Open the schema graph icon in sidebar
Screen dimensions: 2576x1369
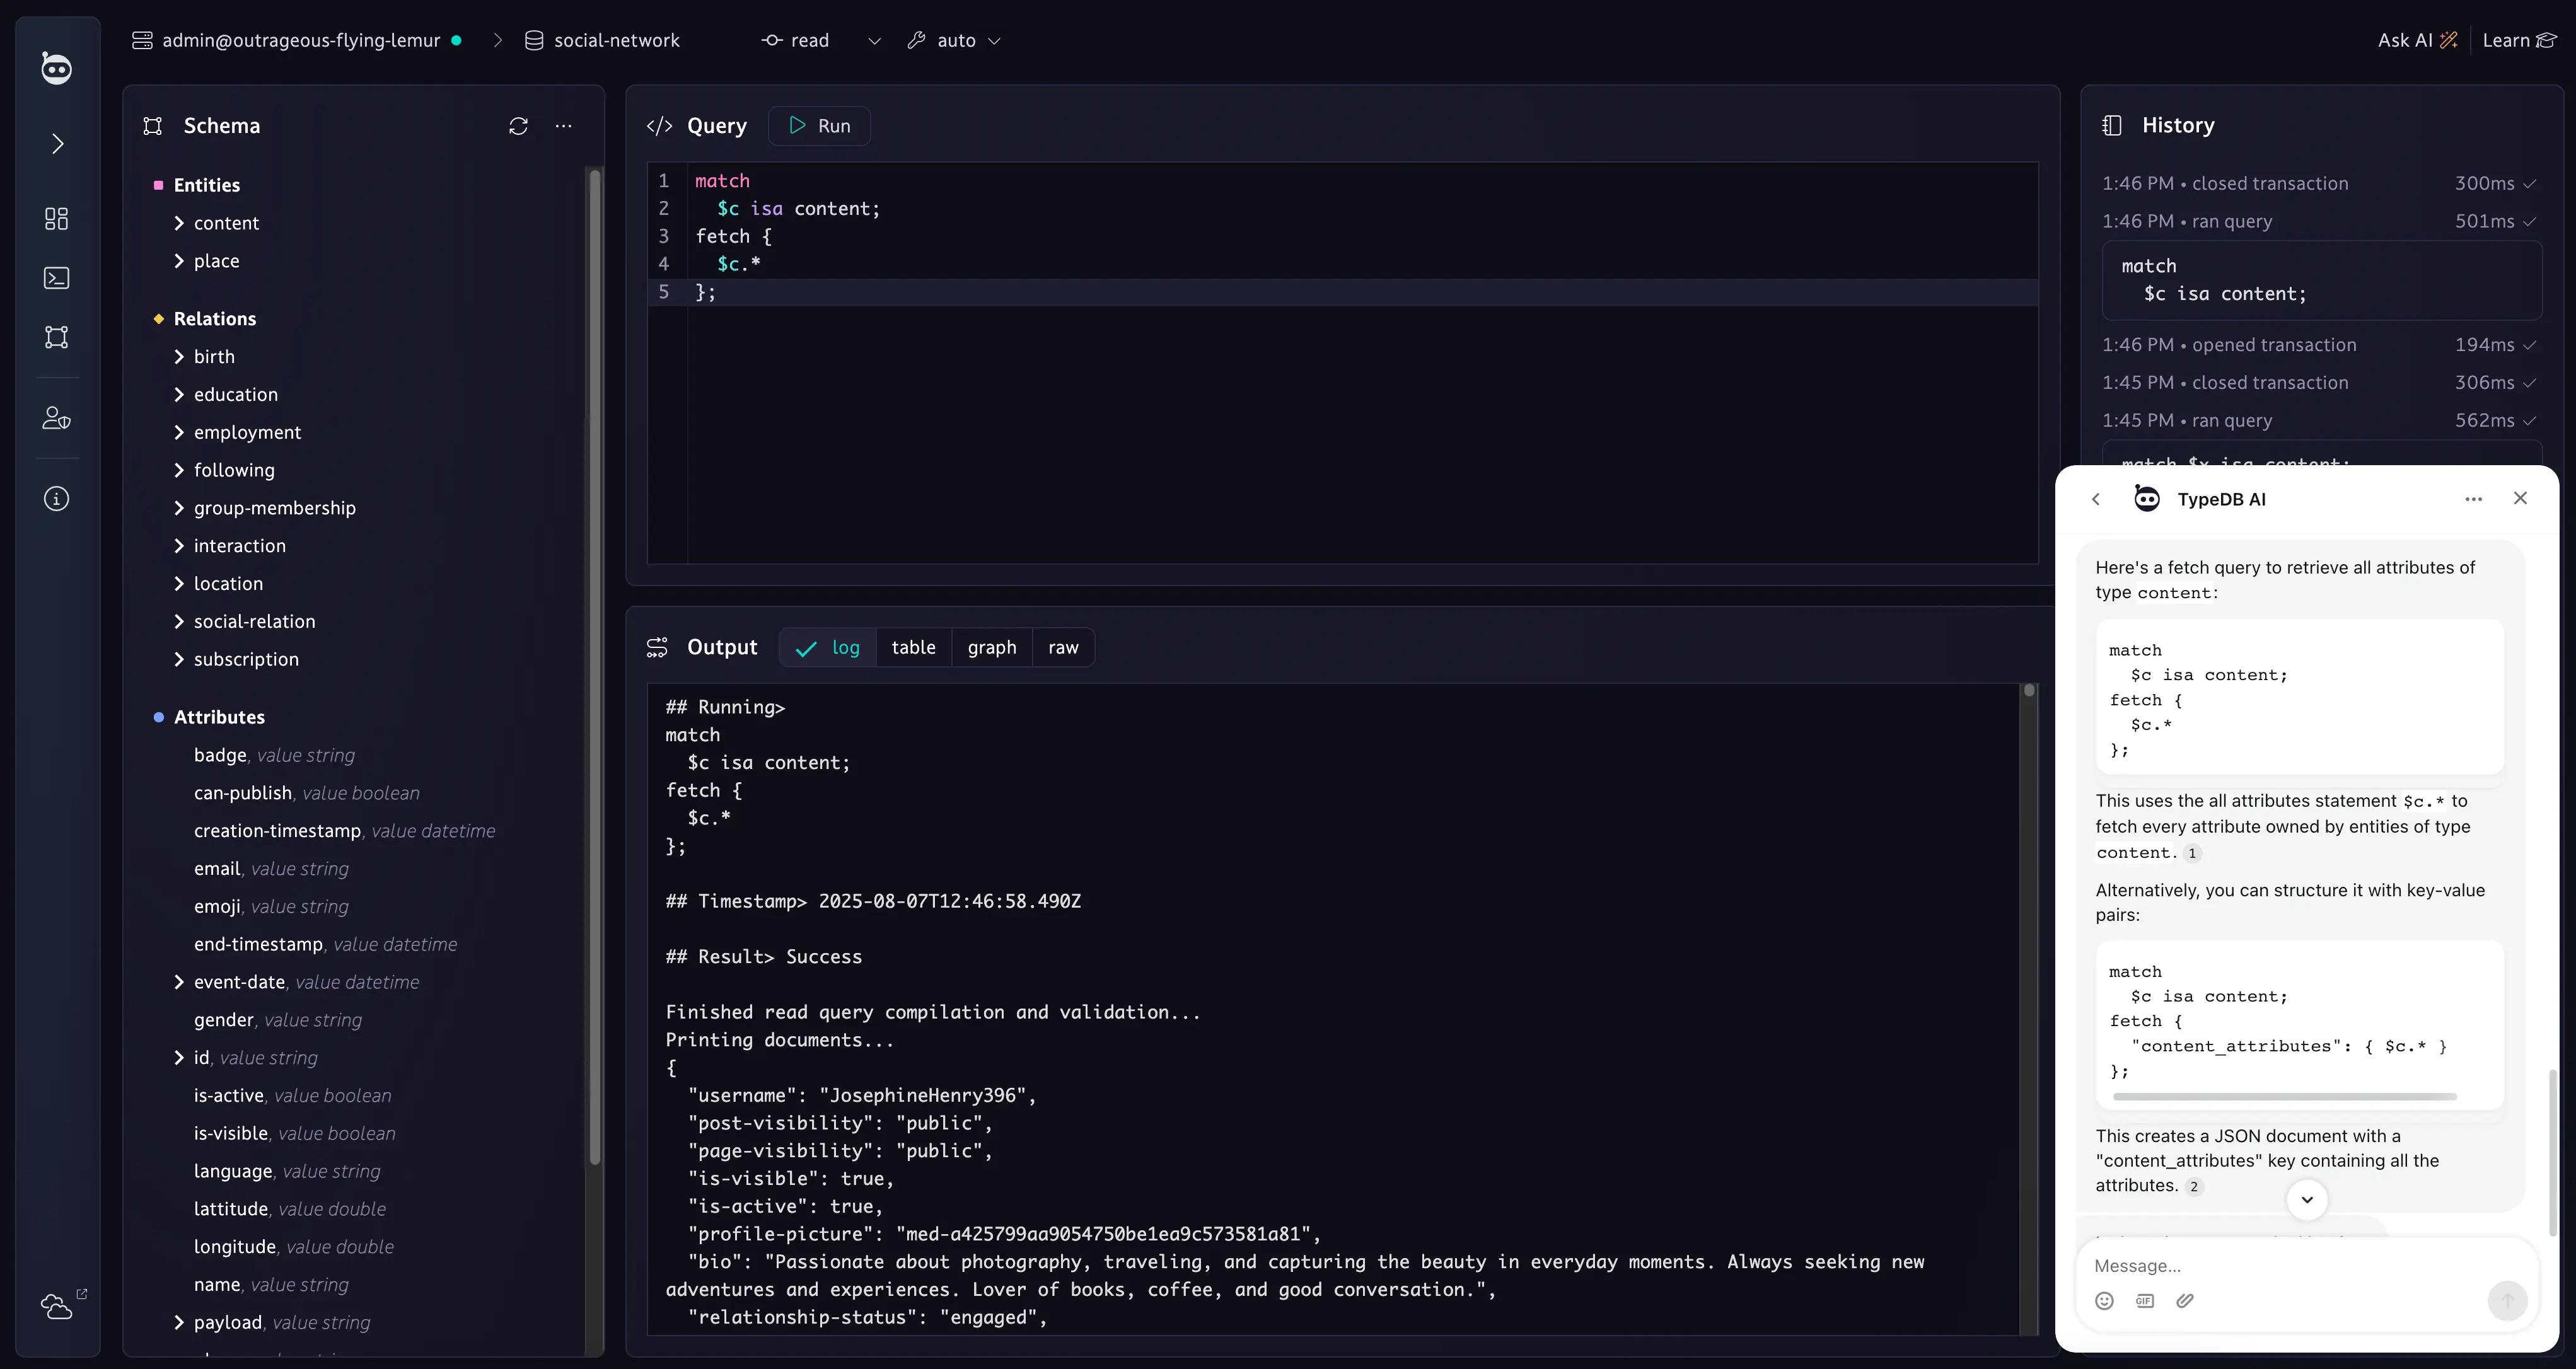point(57,337)
